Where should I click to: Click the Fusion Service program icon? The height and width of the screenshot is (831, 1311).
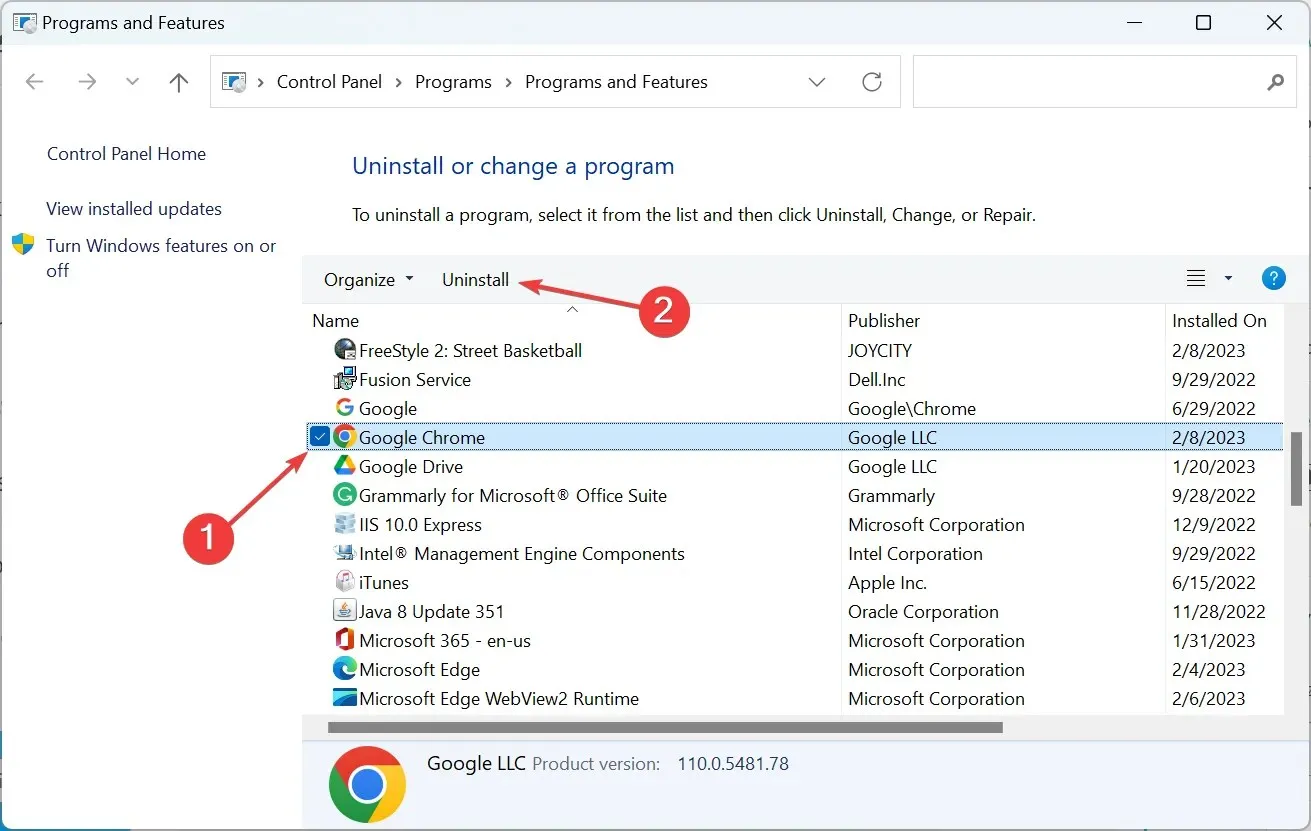coord(345,379)
